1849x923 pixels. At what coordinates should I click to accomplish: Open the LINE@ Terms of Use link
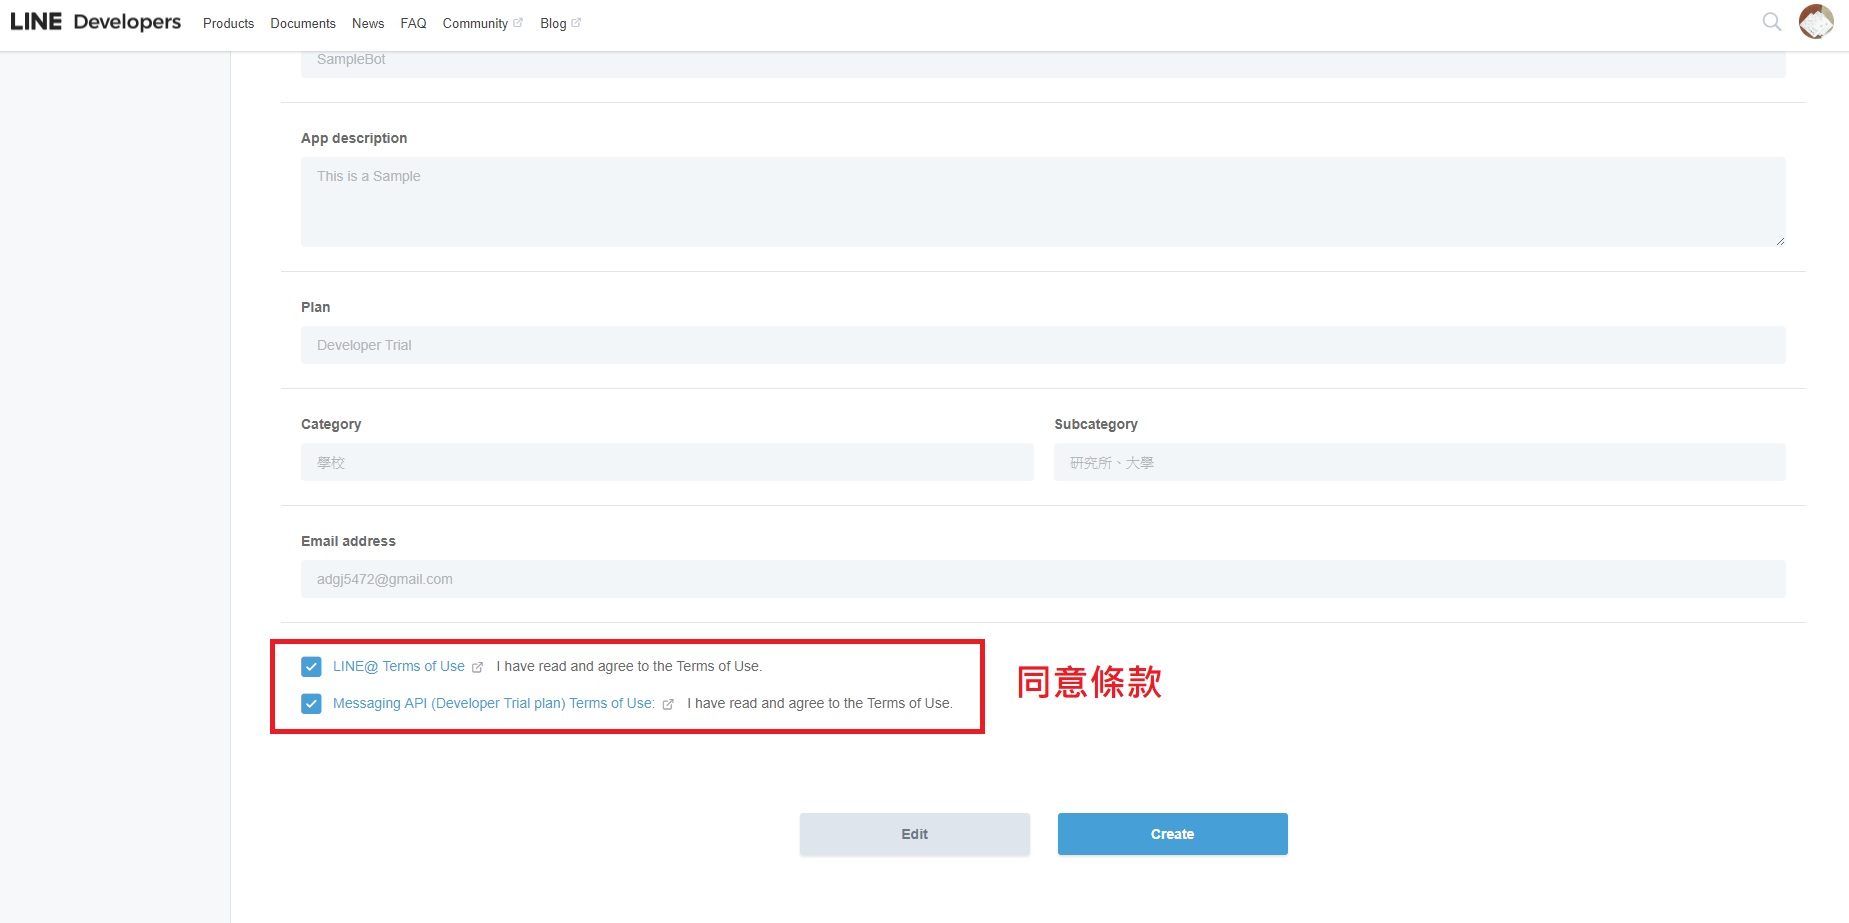click(x=398, y=666)
